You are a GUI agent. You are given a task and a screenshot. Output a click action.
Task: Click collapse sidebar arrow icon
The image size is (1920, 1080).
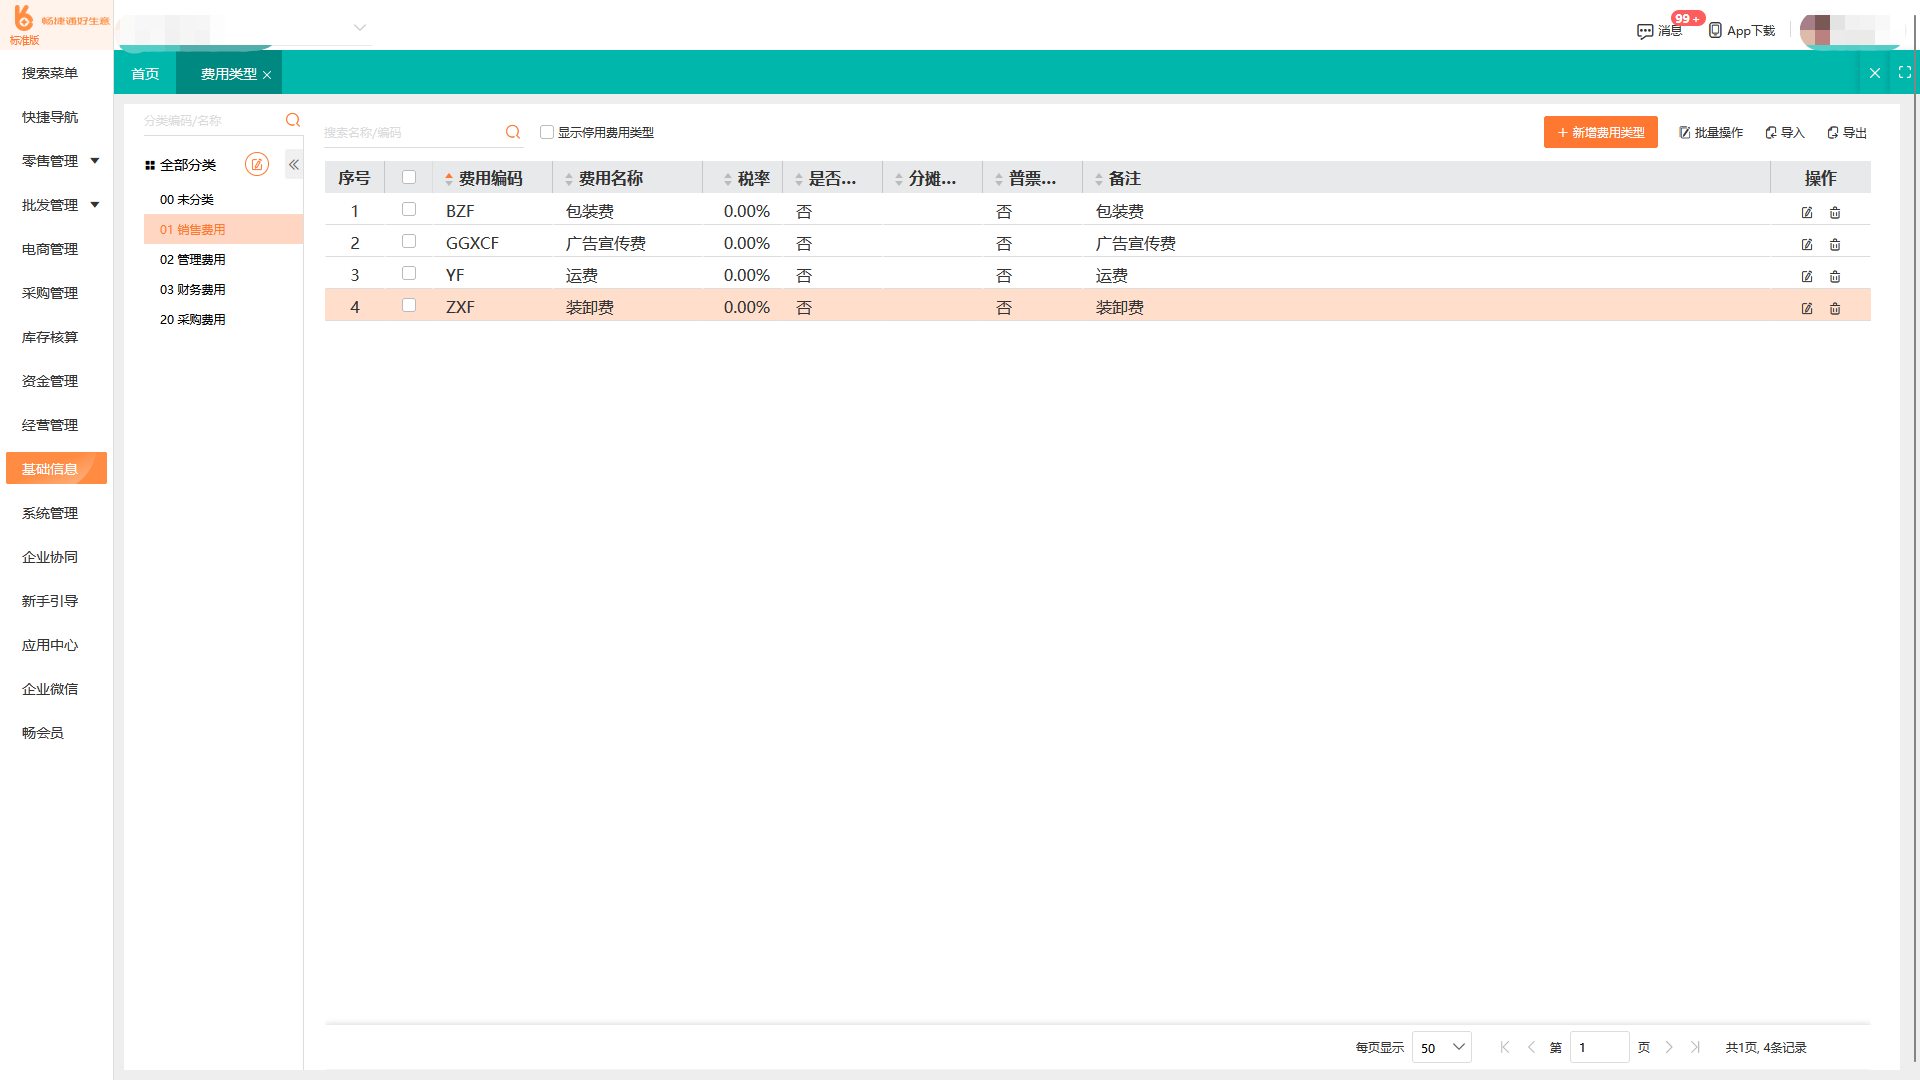click(x=294, y=164)
